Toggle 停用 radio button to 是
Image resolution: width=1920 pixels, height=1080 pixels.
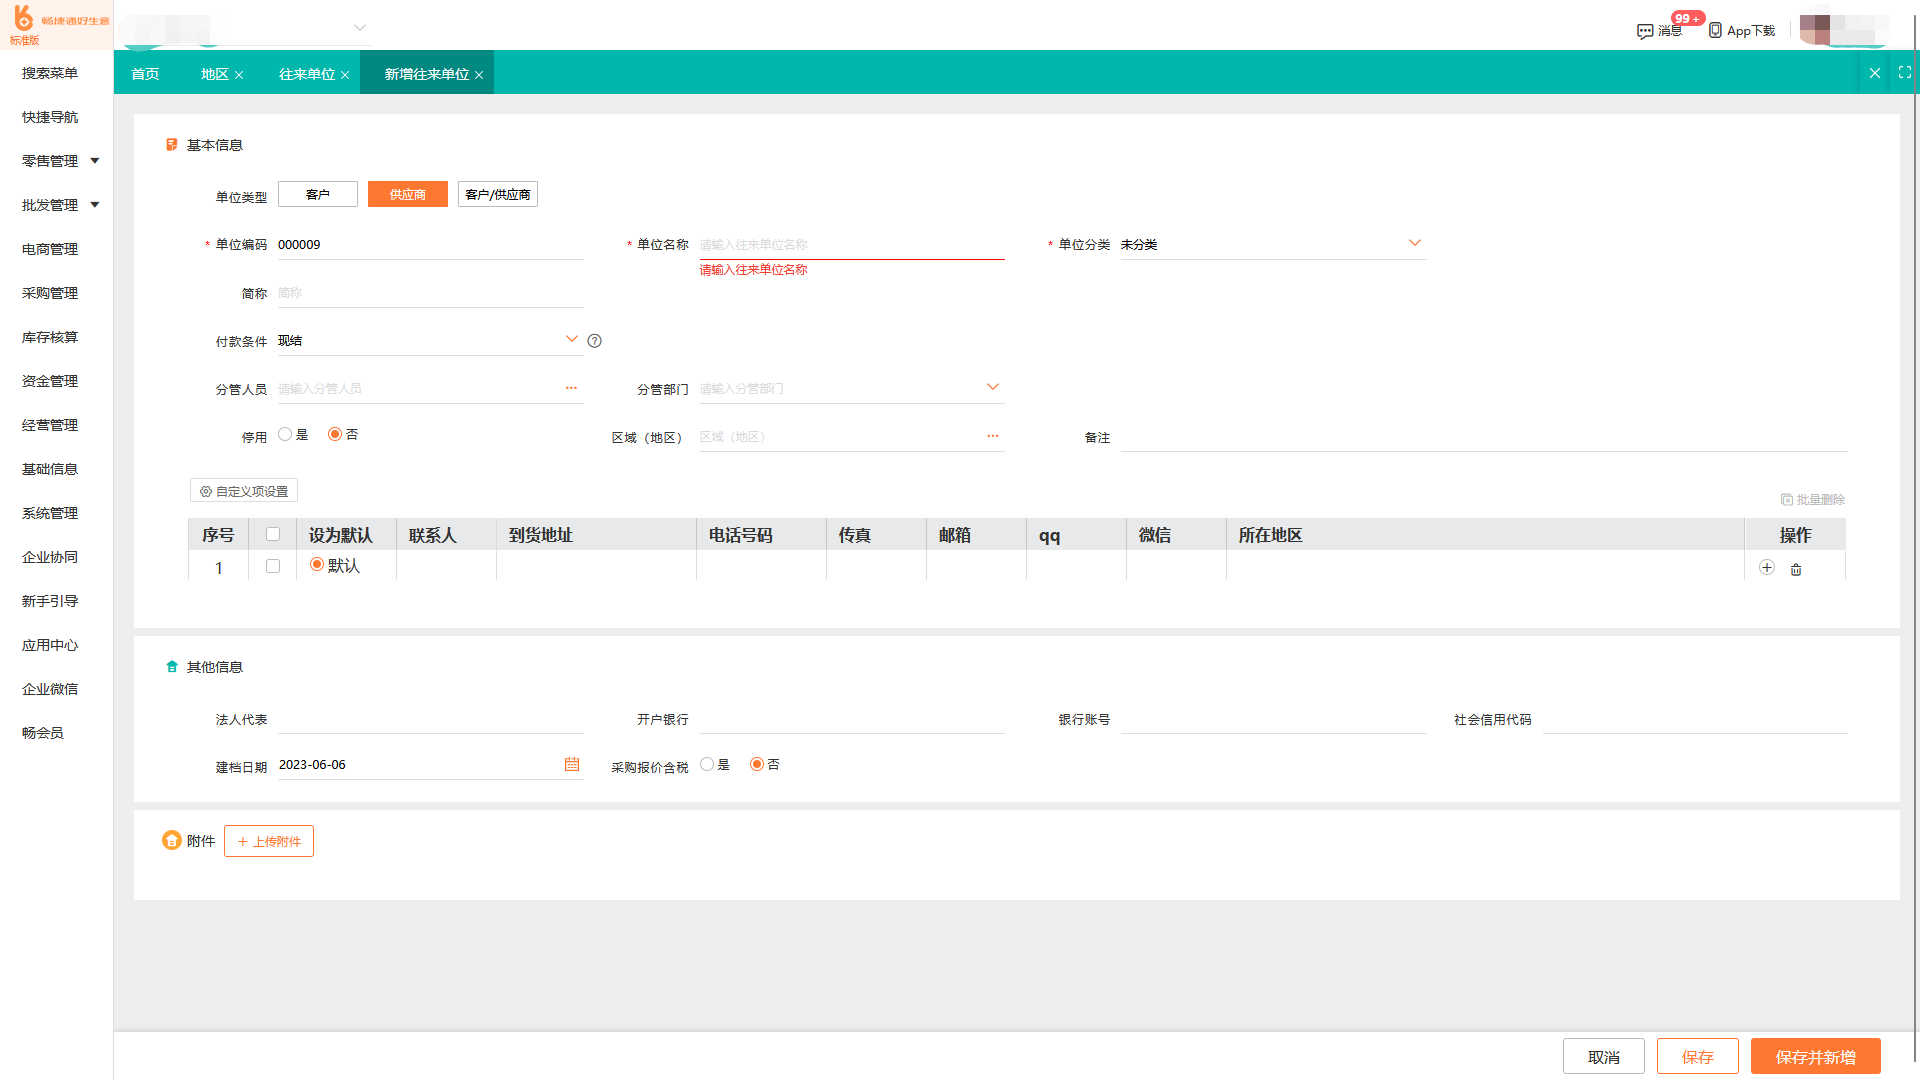tap(285, 434)
